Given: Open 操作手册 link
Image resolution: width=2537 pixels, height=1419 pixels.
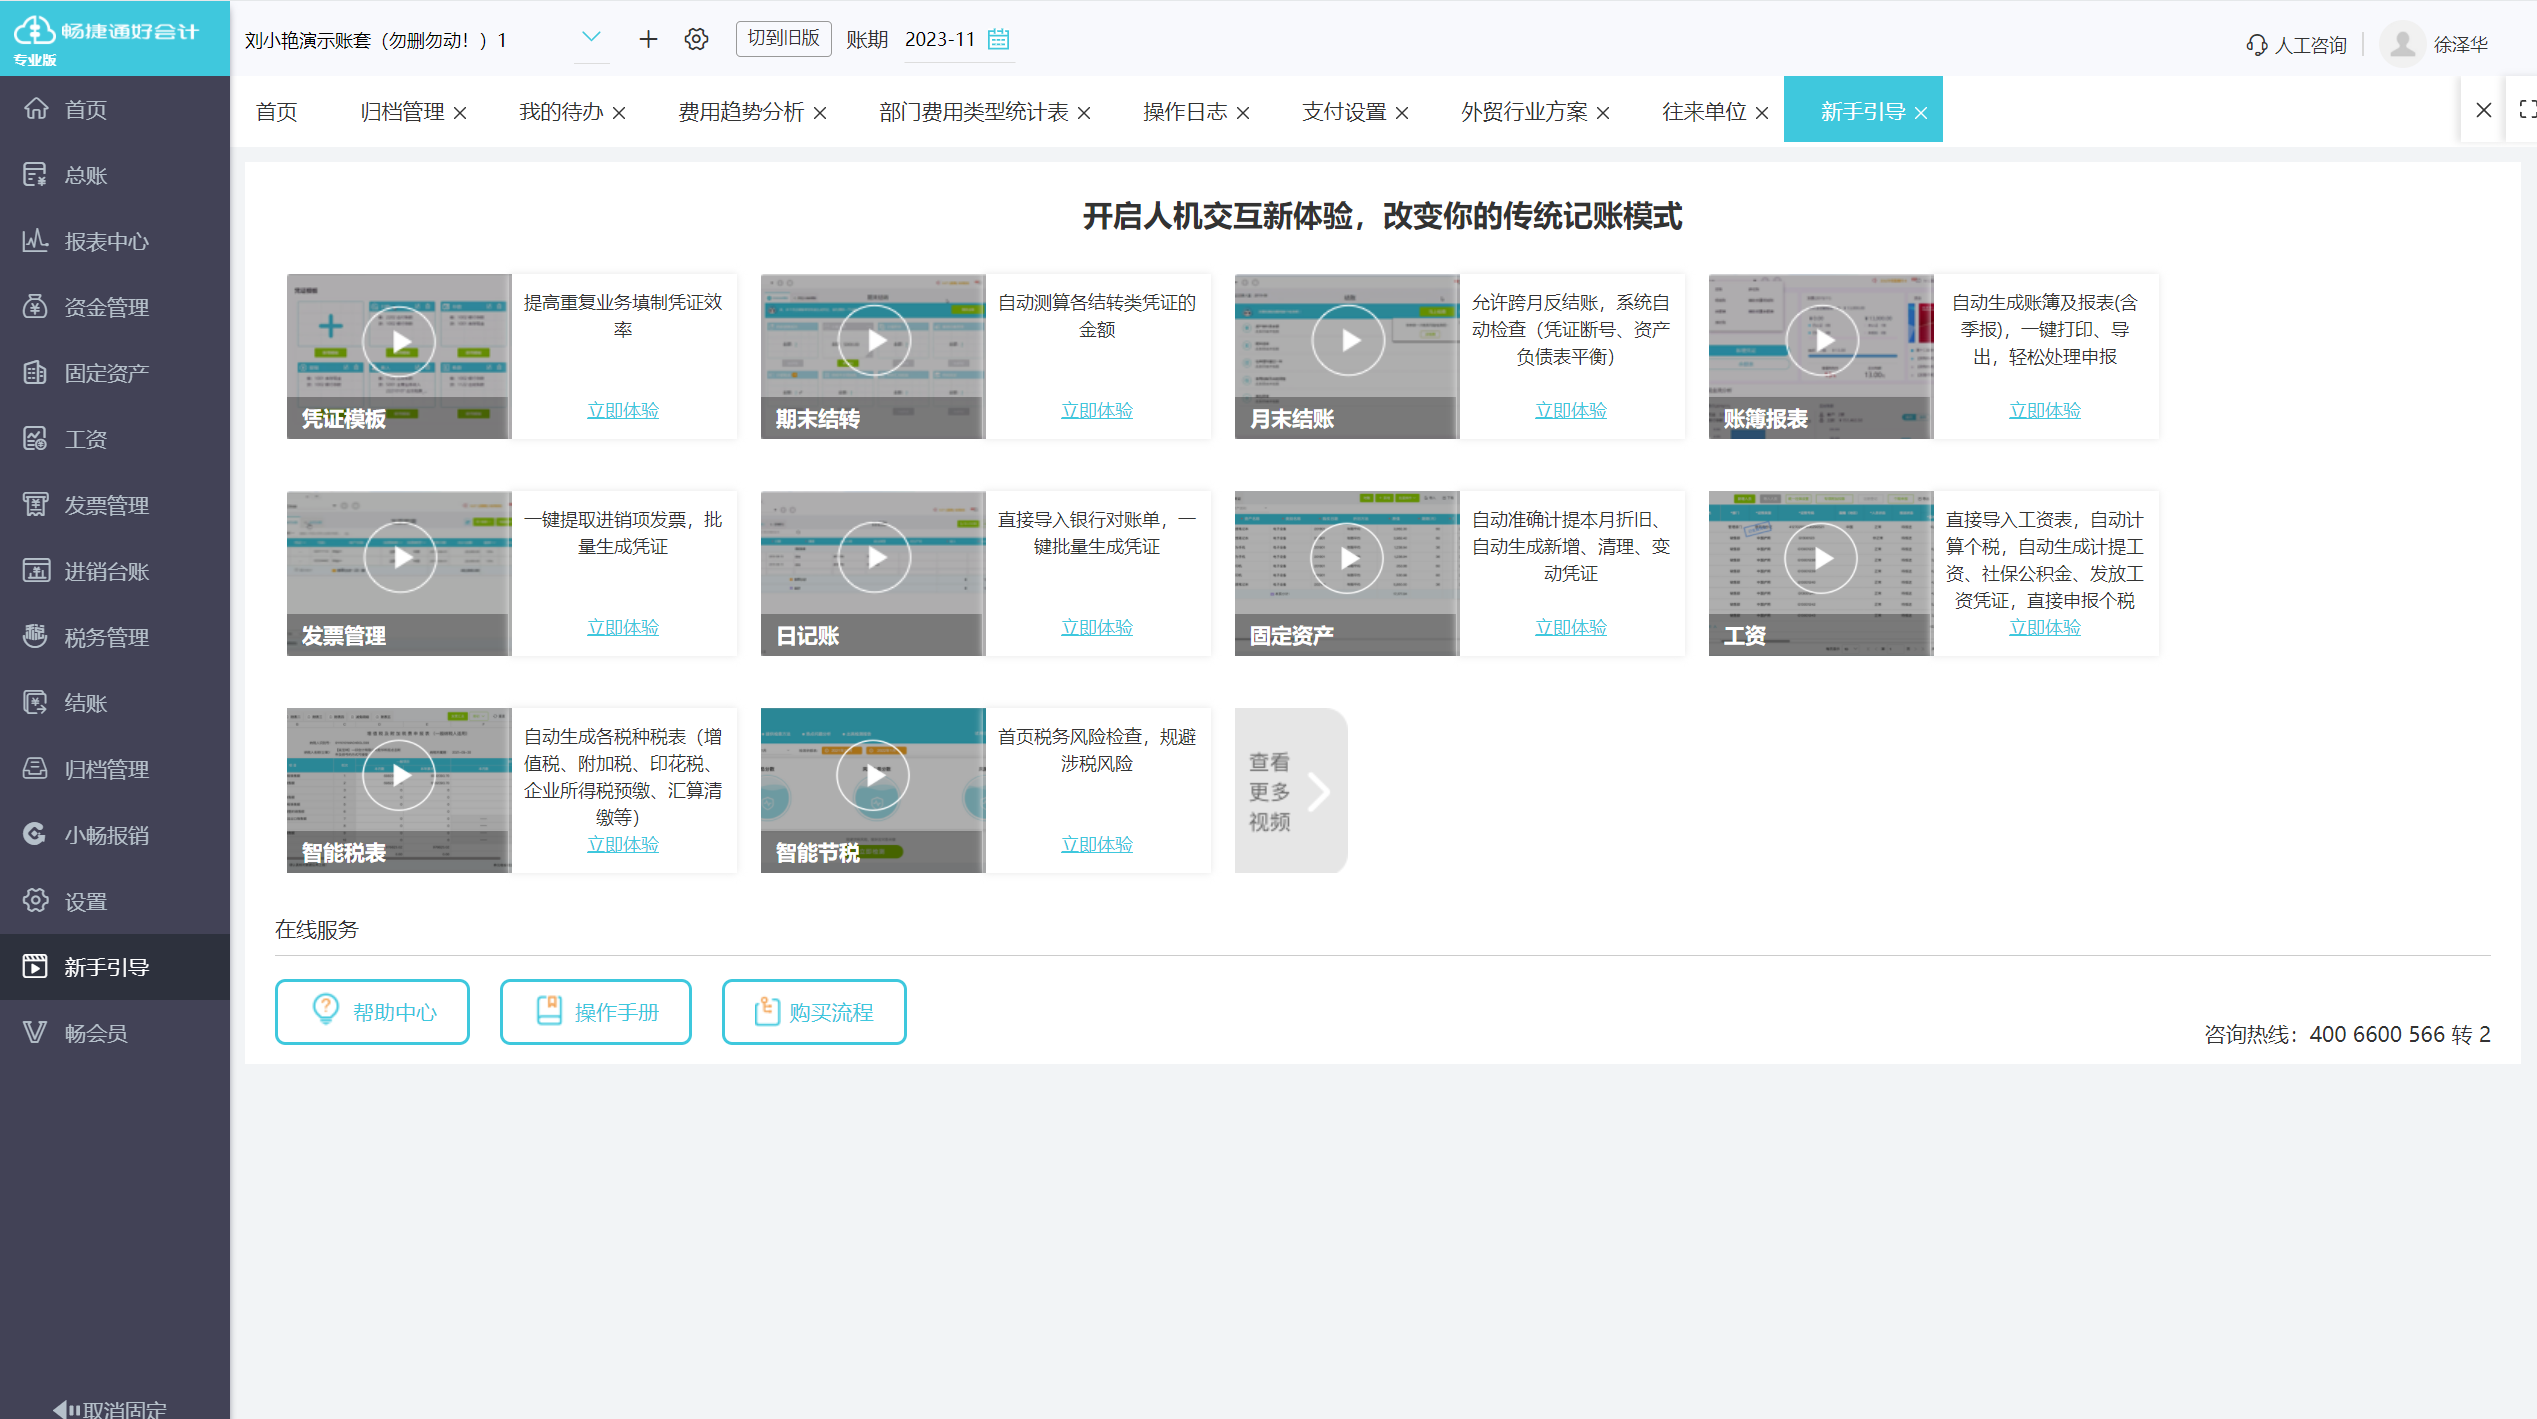Looking at the screenshot, I should [x=598, y=1011].
